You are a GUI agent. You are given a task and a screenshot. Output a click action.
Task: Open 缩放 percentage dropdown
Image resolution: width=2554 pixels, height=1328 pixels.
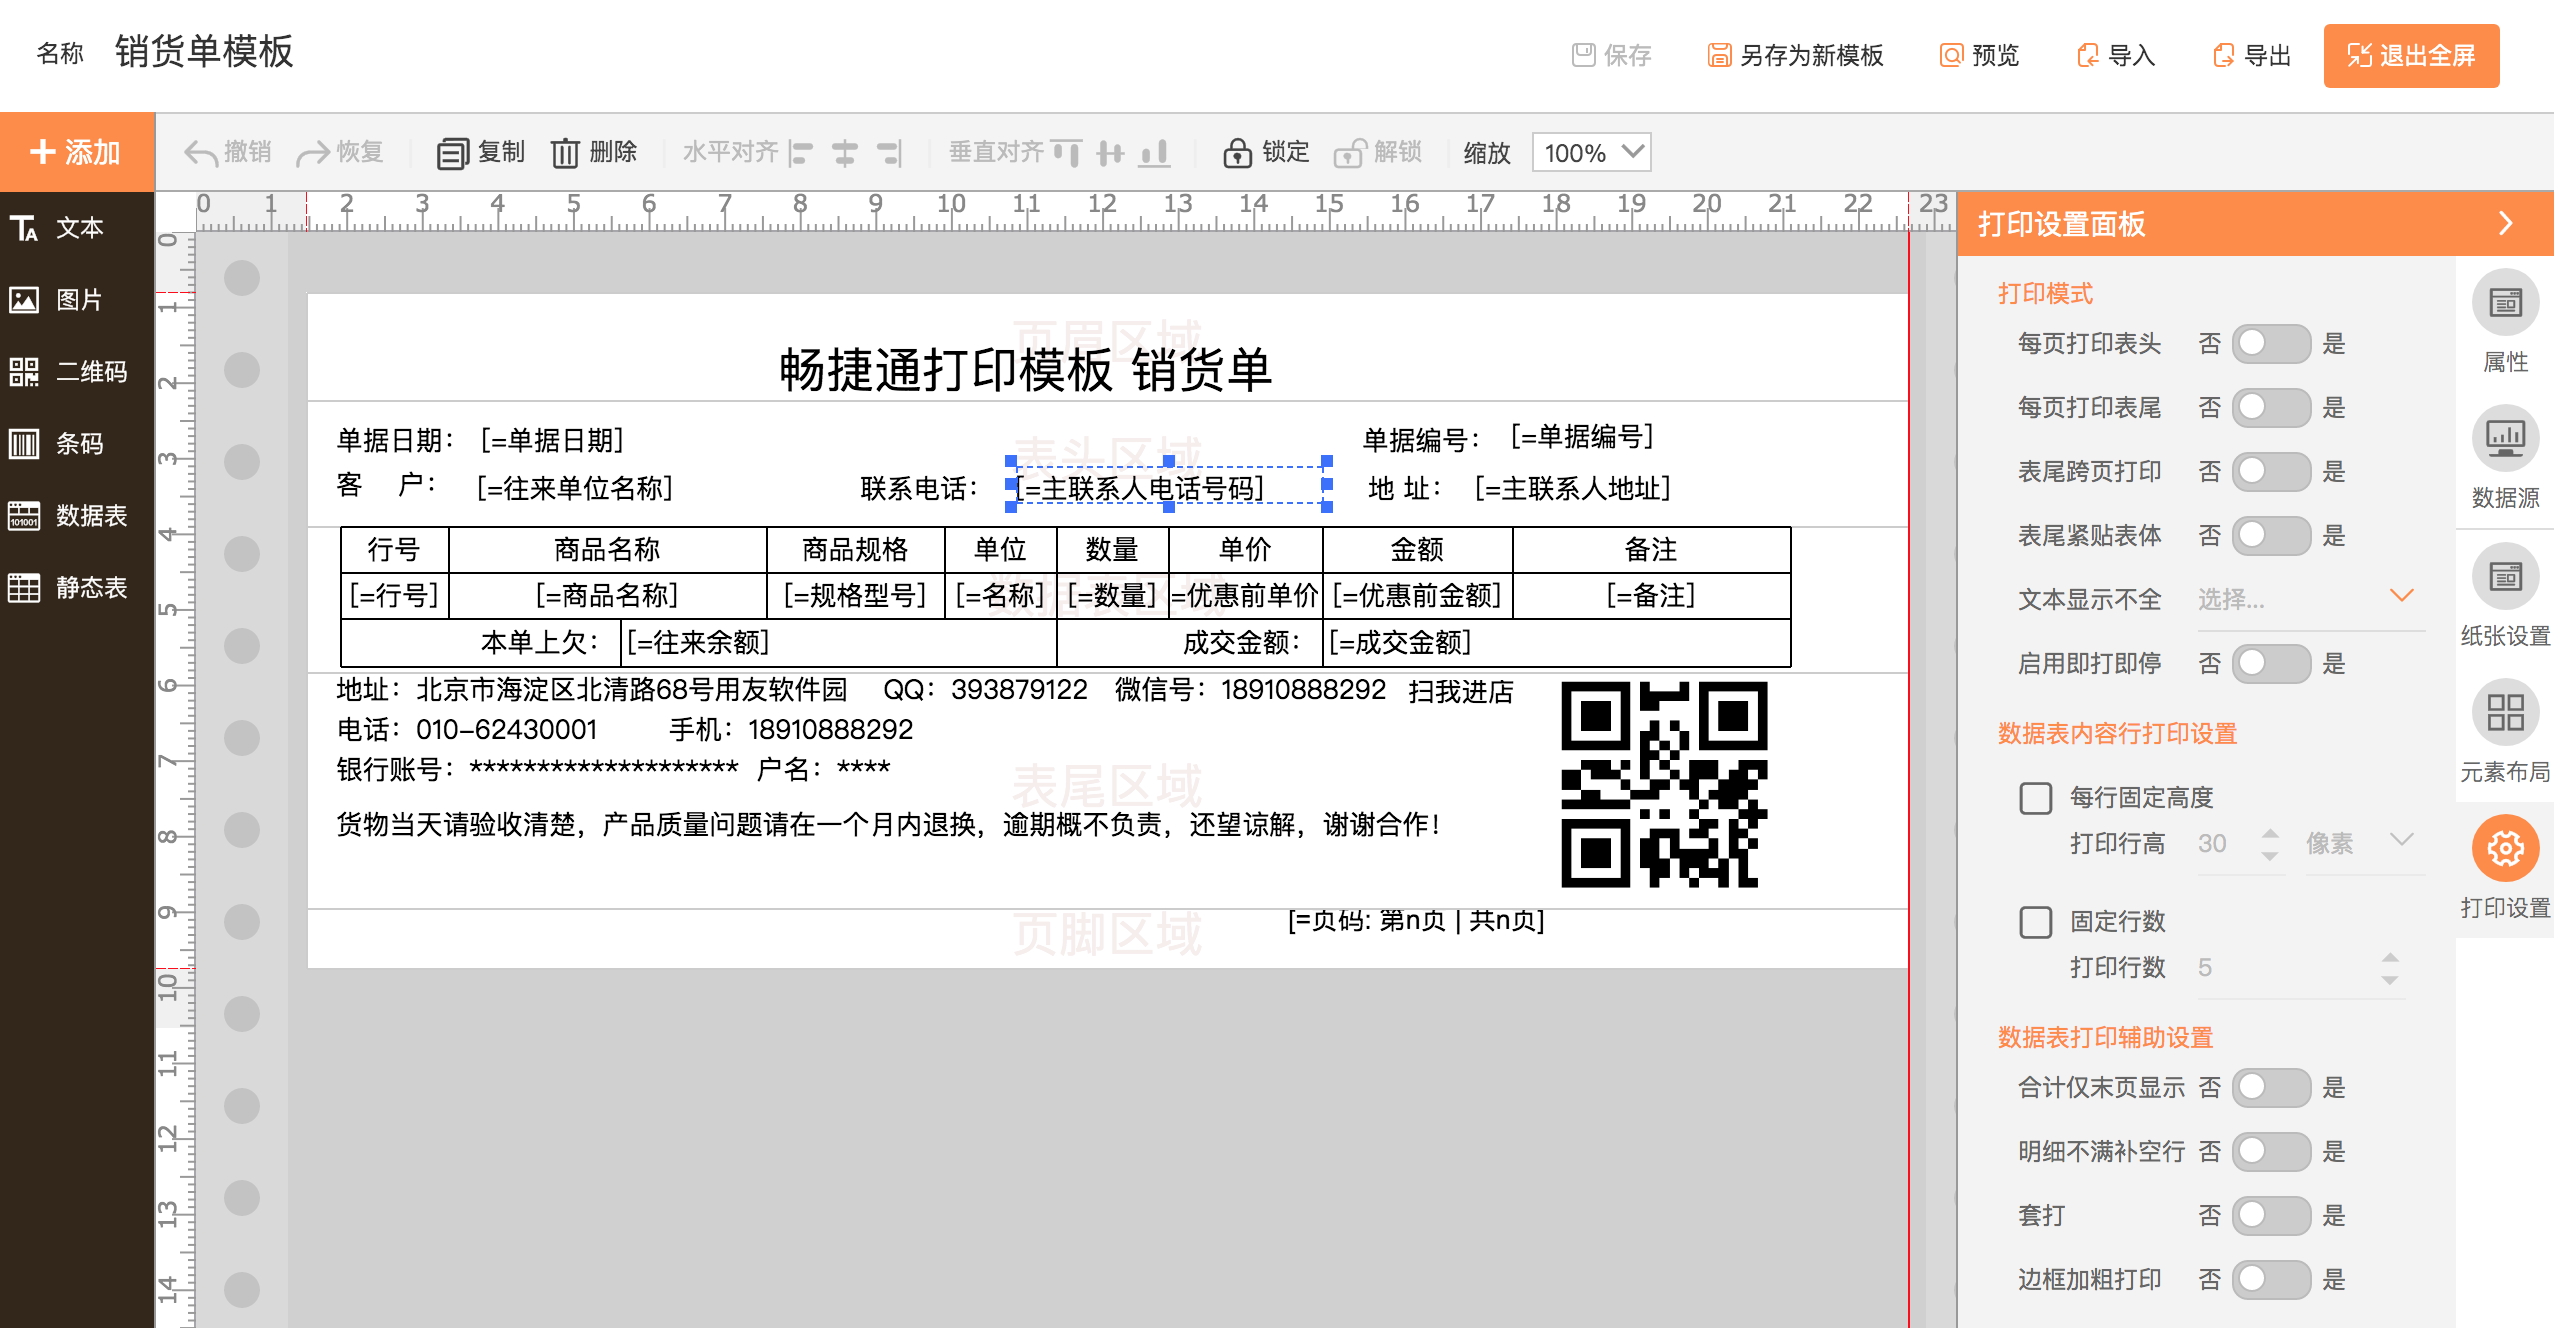(1588, 152)
